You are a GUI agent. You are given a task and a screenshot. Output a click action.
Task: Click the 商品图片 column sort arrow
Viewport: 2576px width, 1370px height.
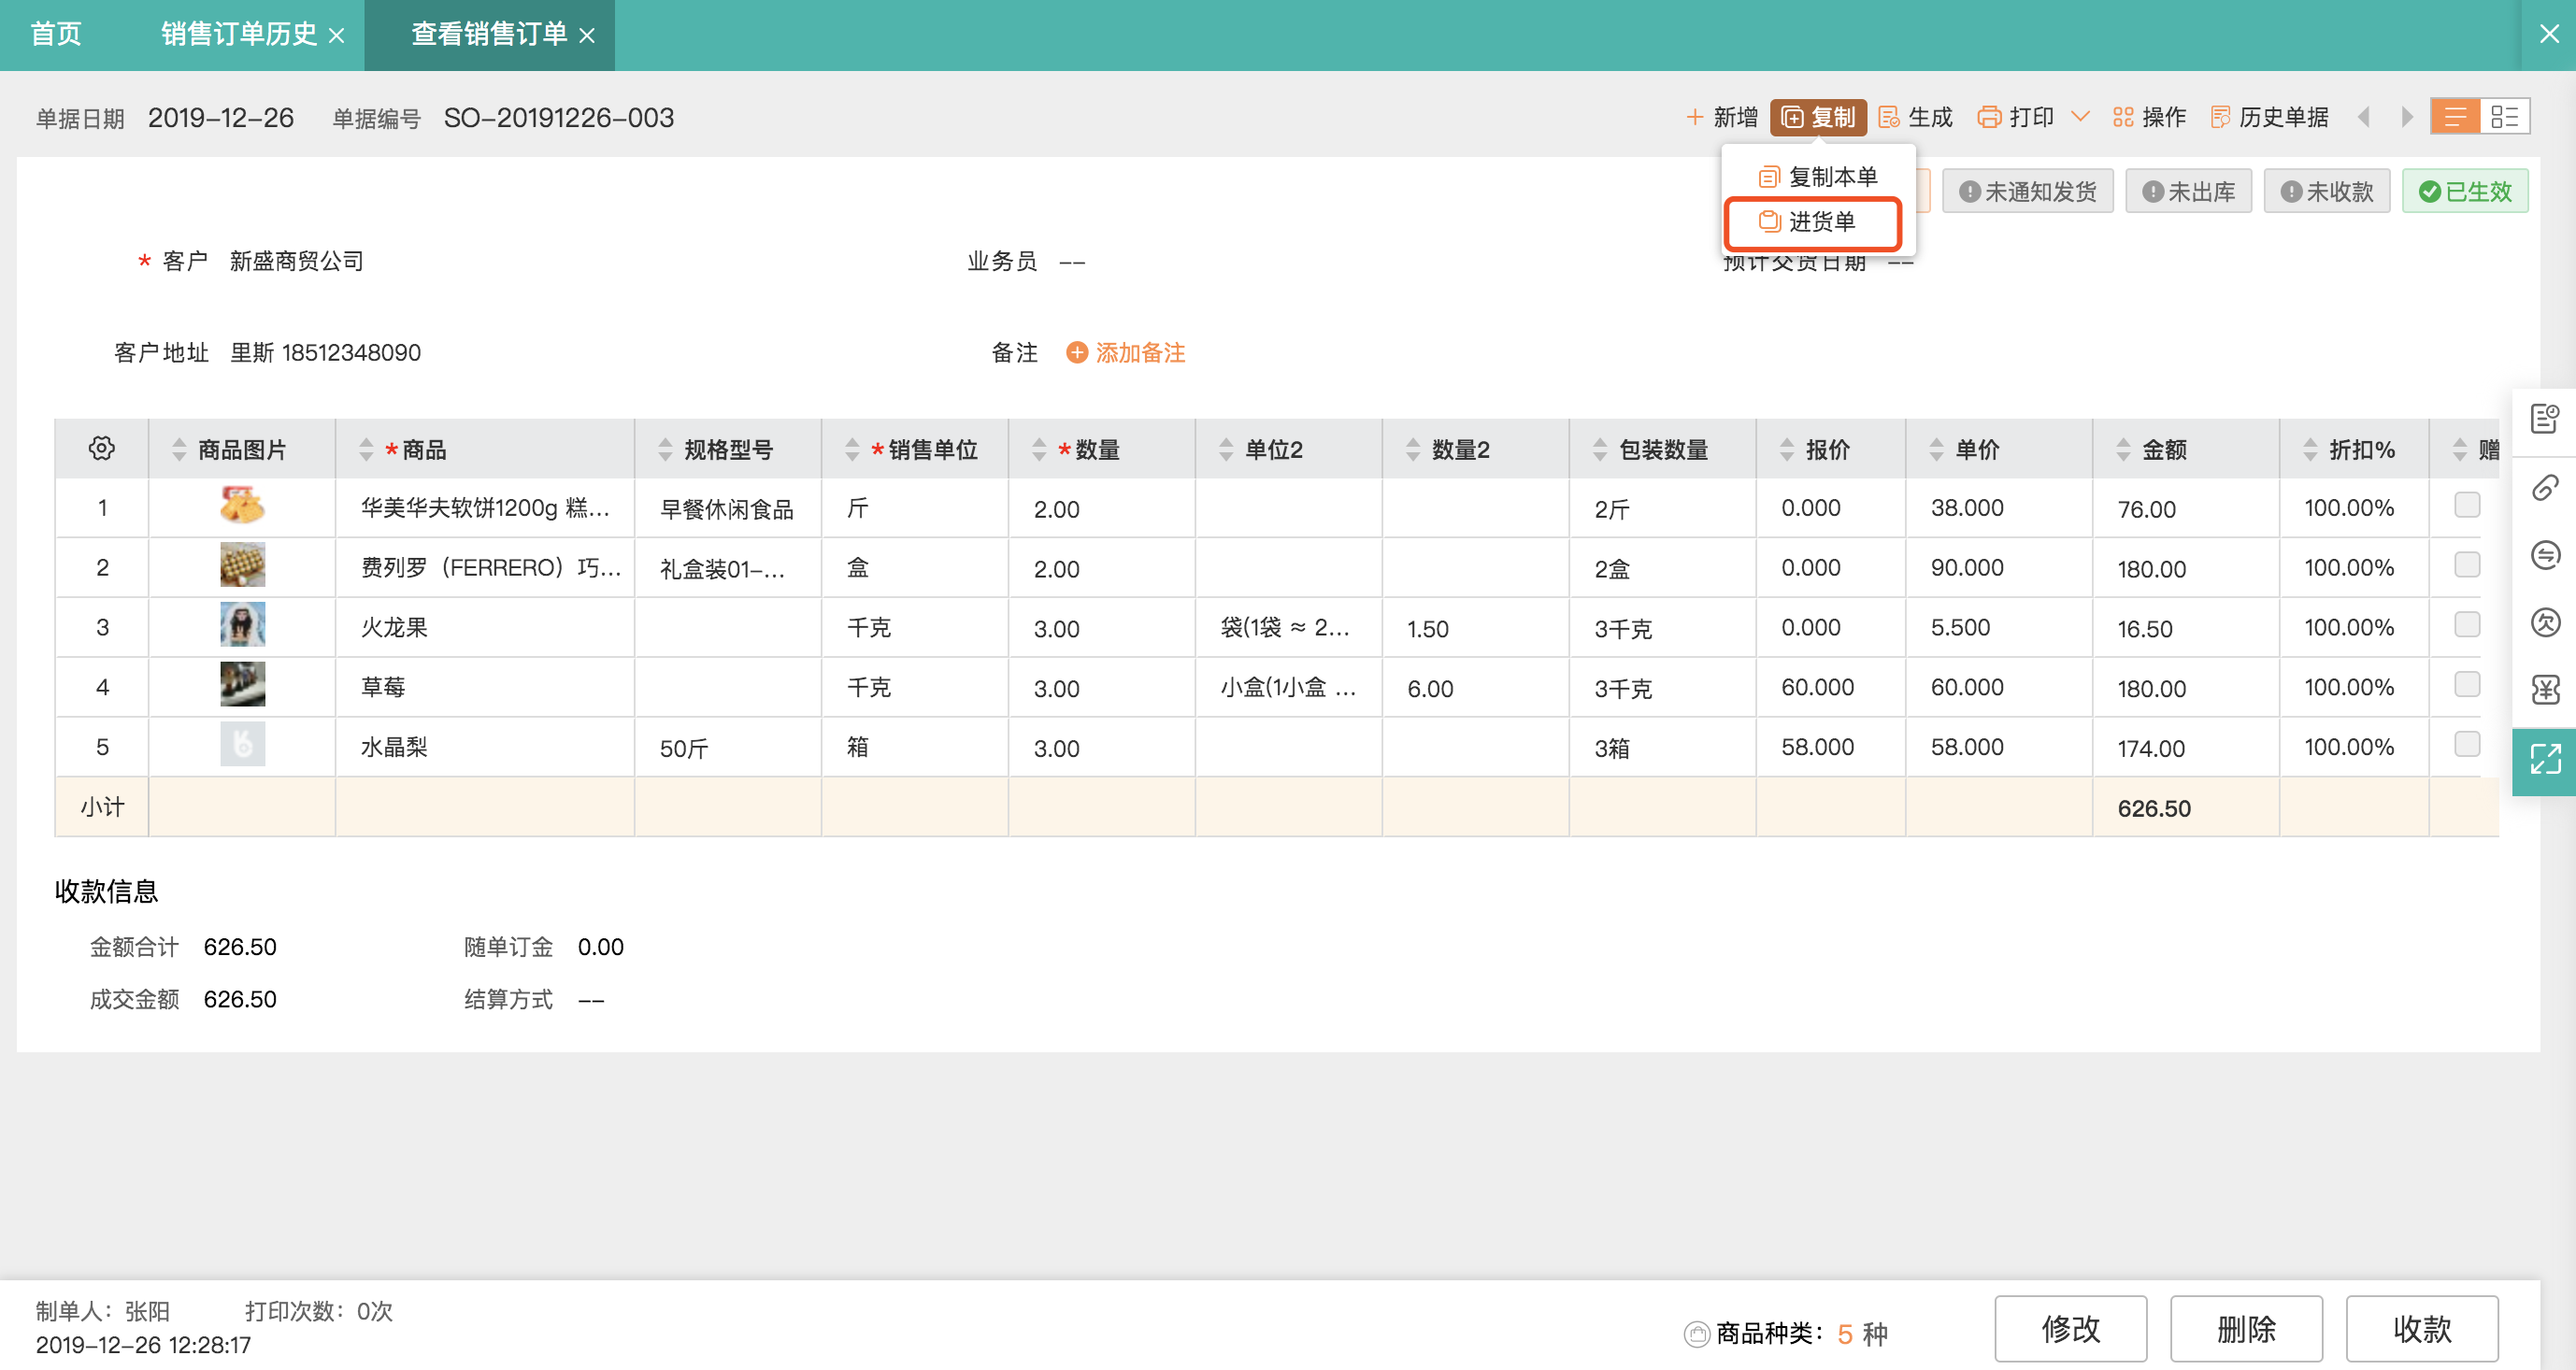click(178, 450)
